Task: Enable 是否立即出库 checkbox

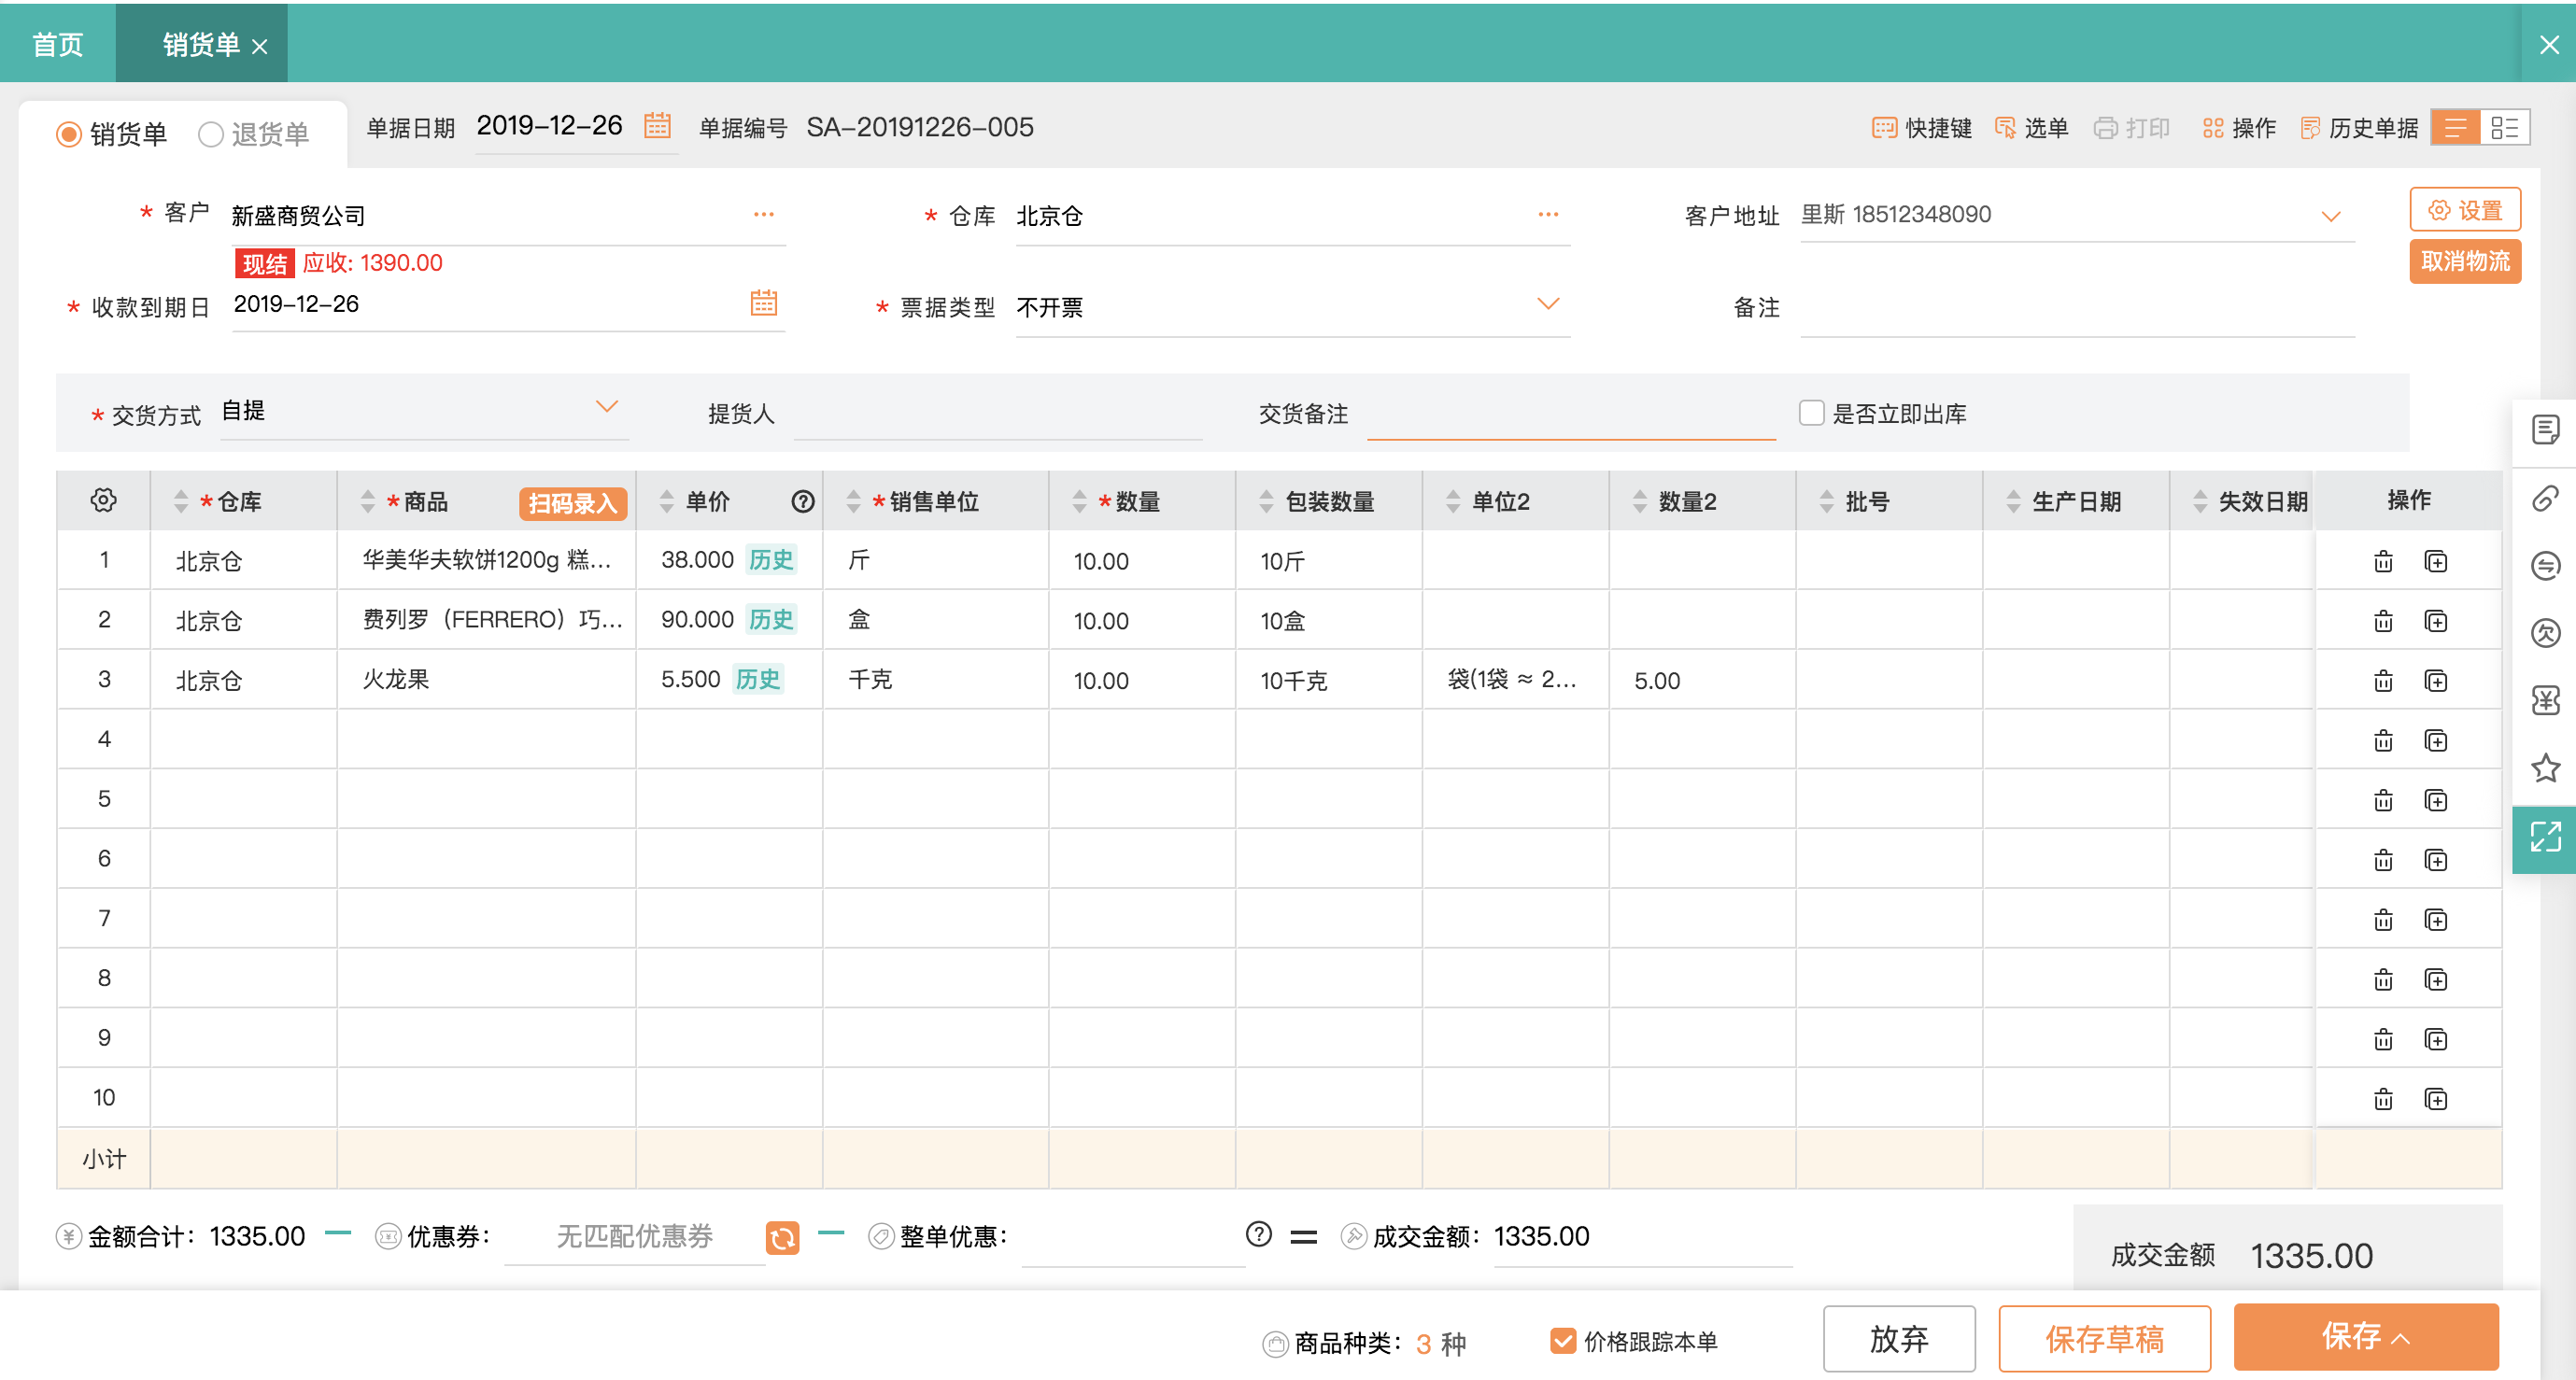Action: (x=1811, y=414)
